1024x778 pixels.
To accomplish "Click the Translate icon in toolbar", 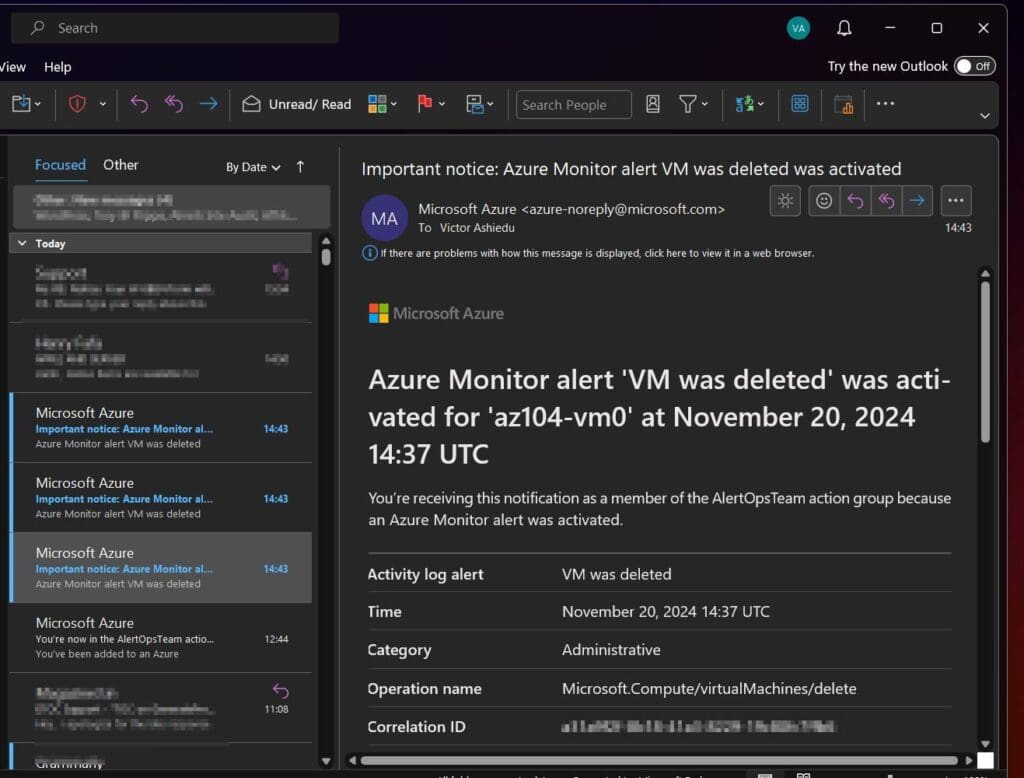I will [x=744, y=104].
